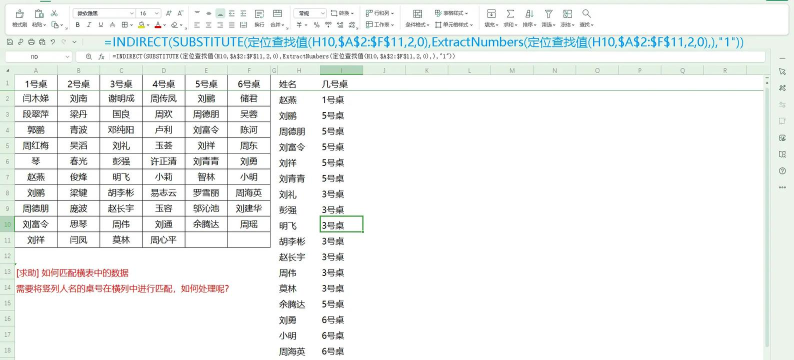Expand the Name Box dropdown arrow

coord(67,57)
